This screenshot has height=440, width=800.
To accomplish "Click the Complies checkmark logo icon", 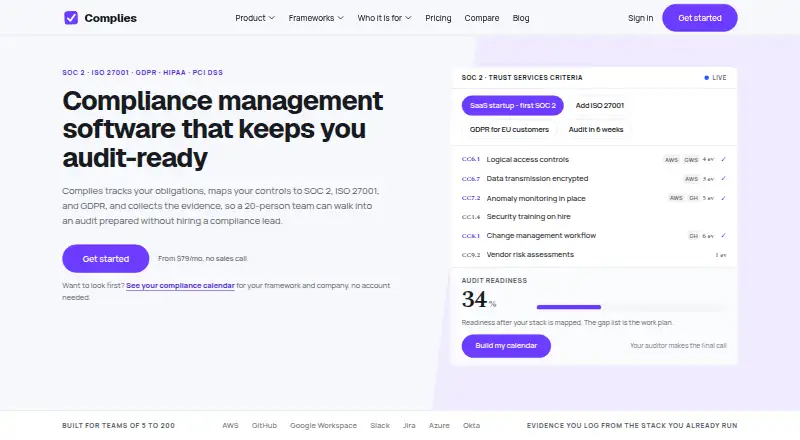I will (71, 18).
